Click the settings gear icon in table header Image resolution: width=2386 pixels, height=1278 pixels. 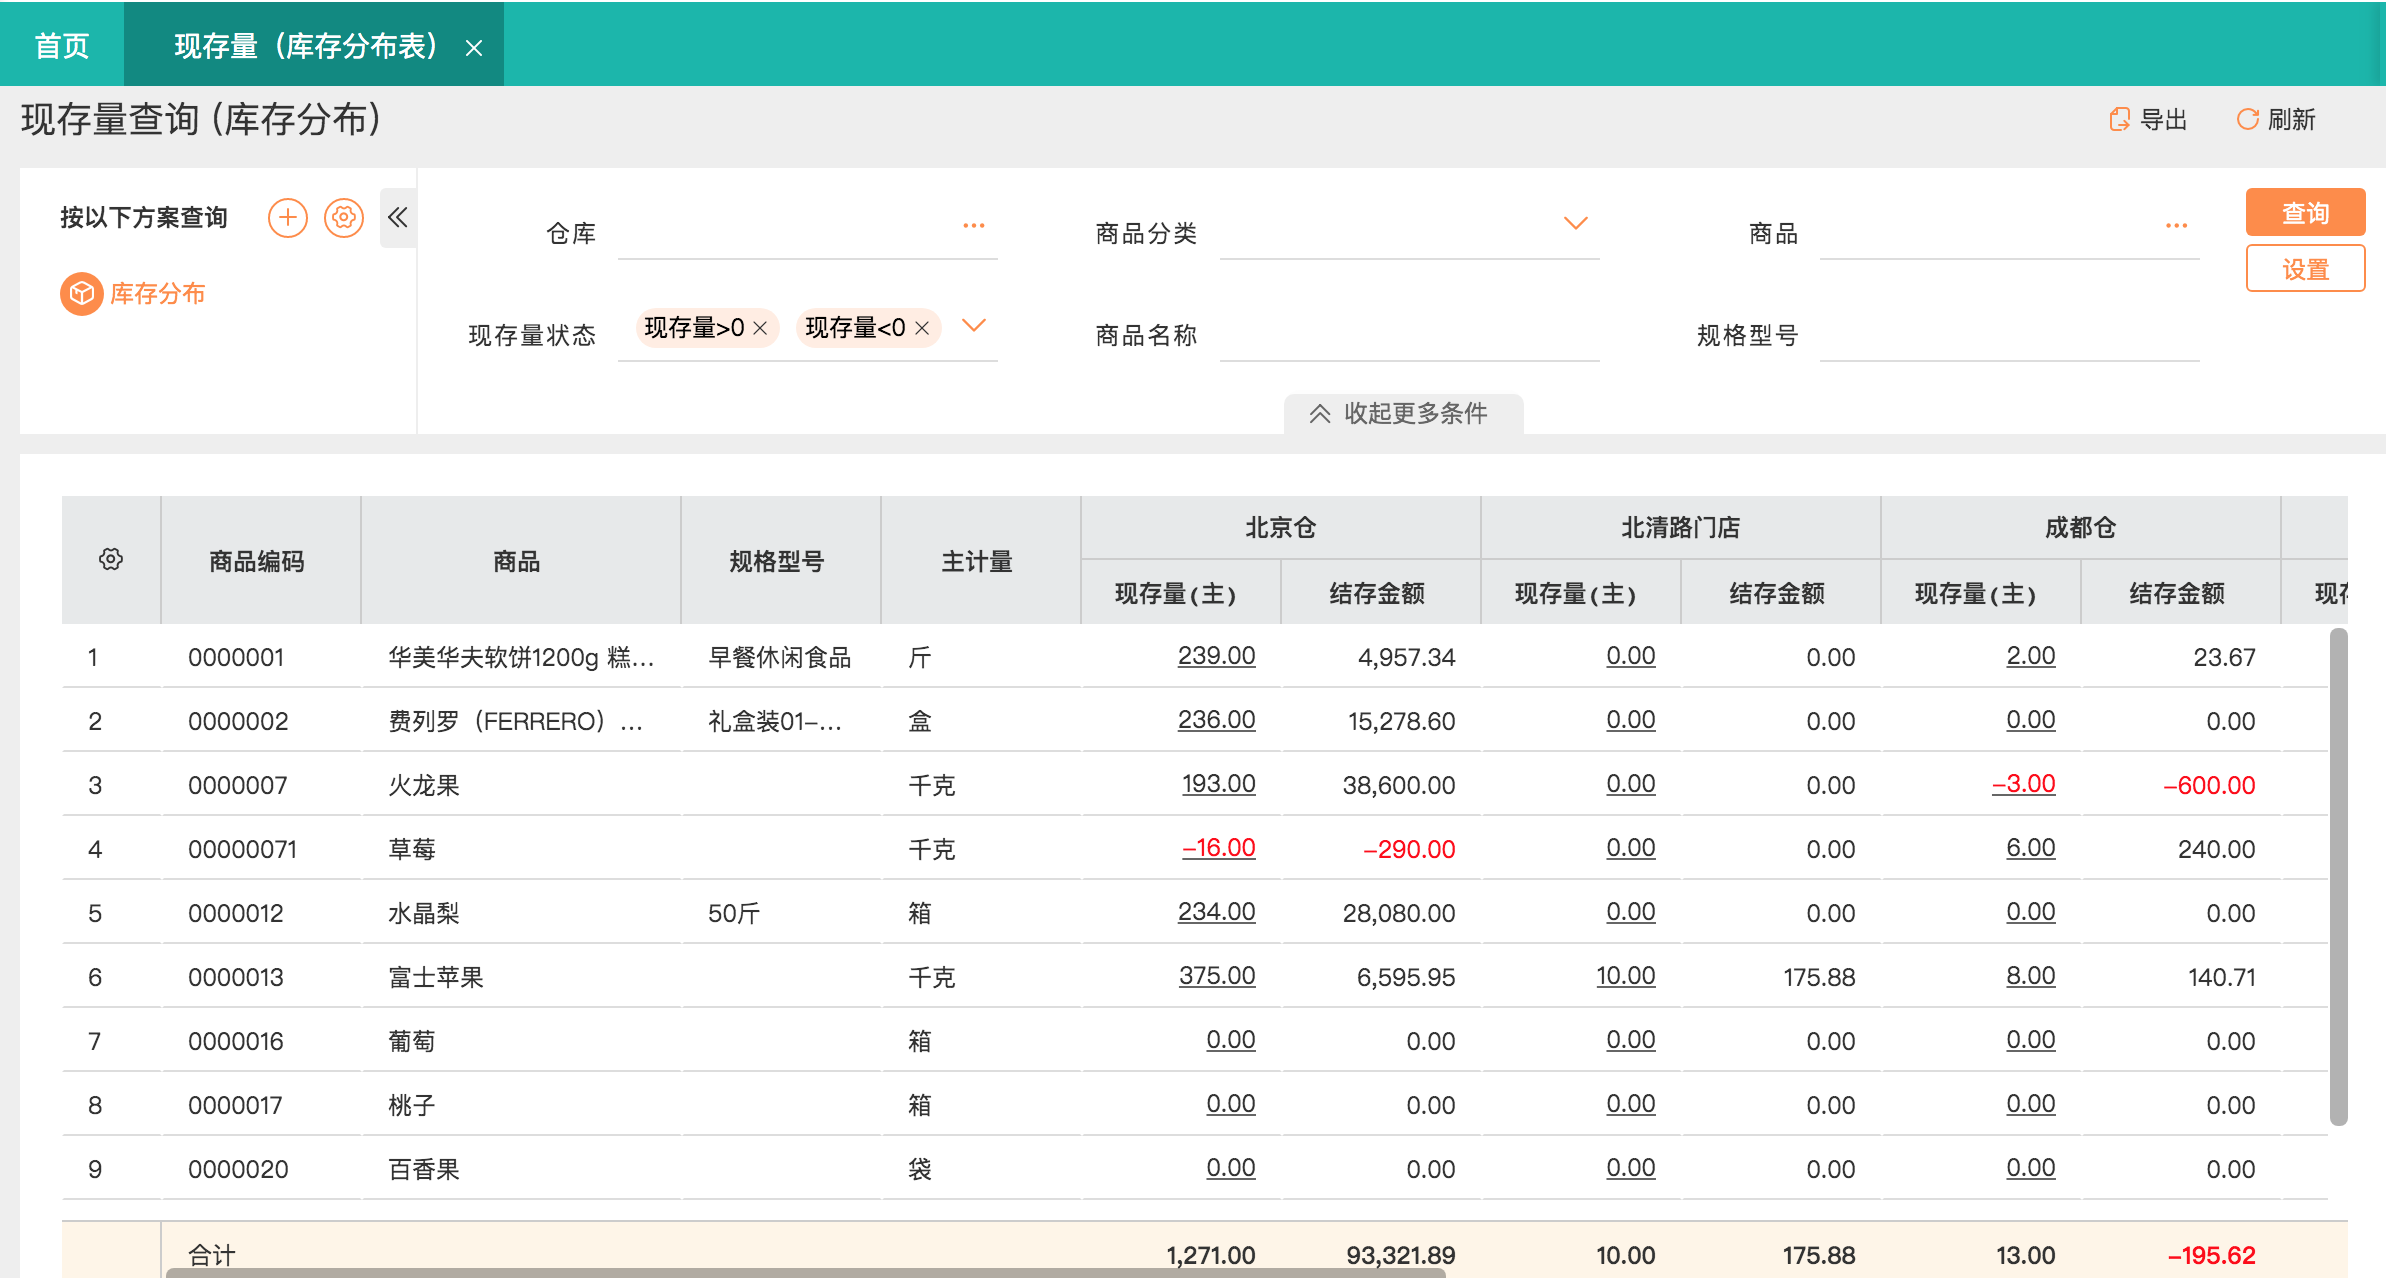(x=112, y=559)
